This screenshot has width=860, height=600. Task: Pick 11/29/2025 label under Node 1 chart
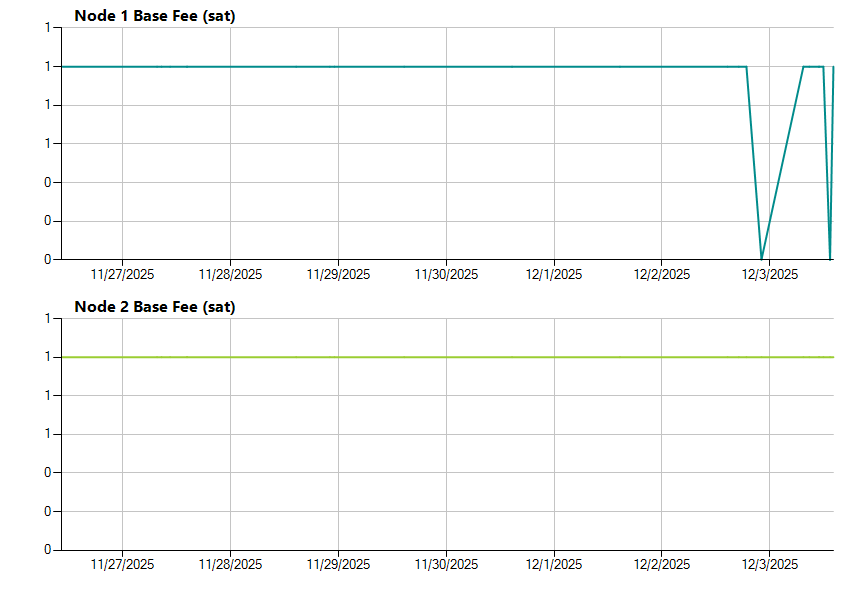(338, 274)
